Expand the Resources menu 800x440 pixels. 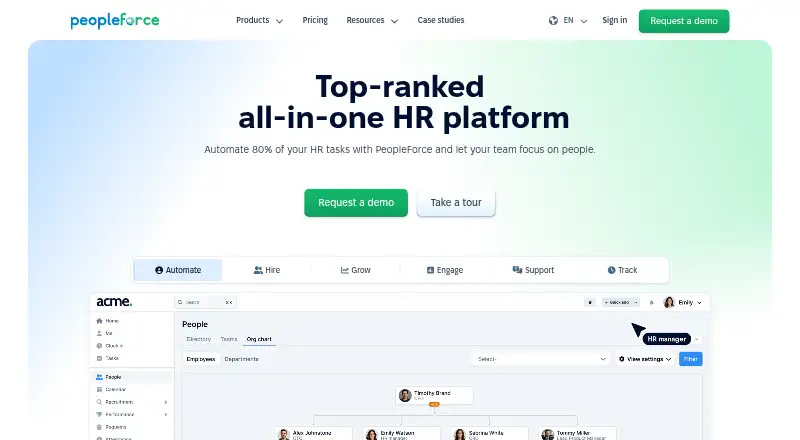[x=372, y=20]
